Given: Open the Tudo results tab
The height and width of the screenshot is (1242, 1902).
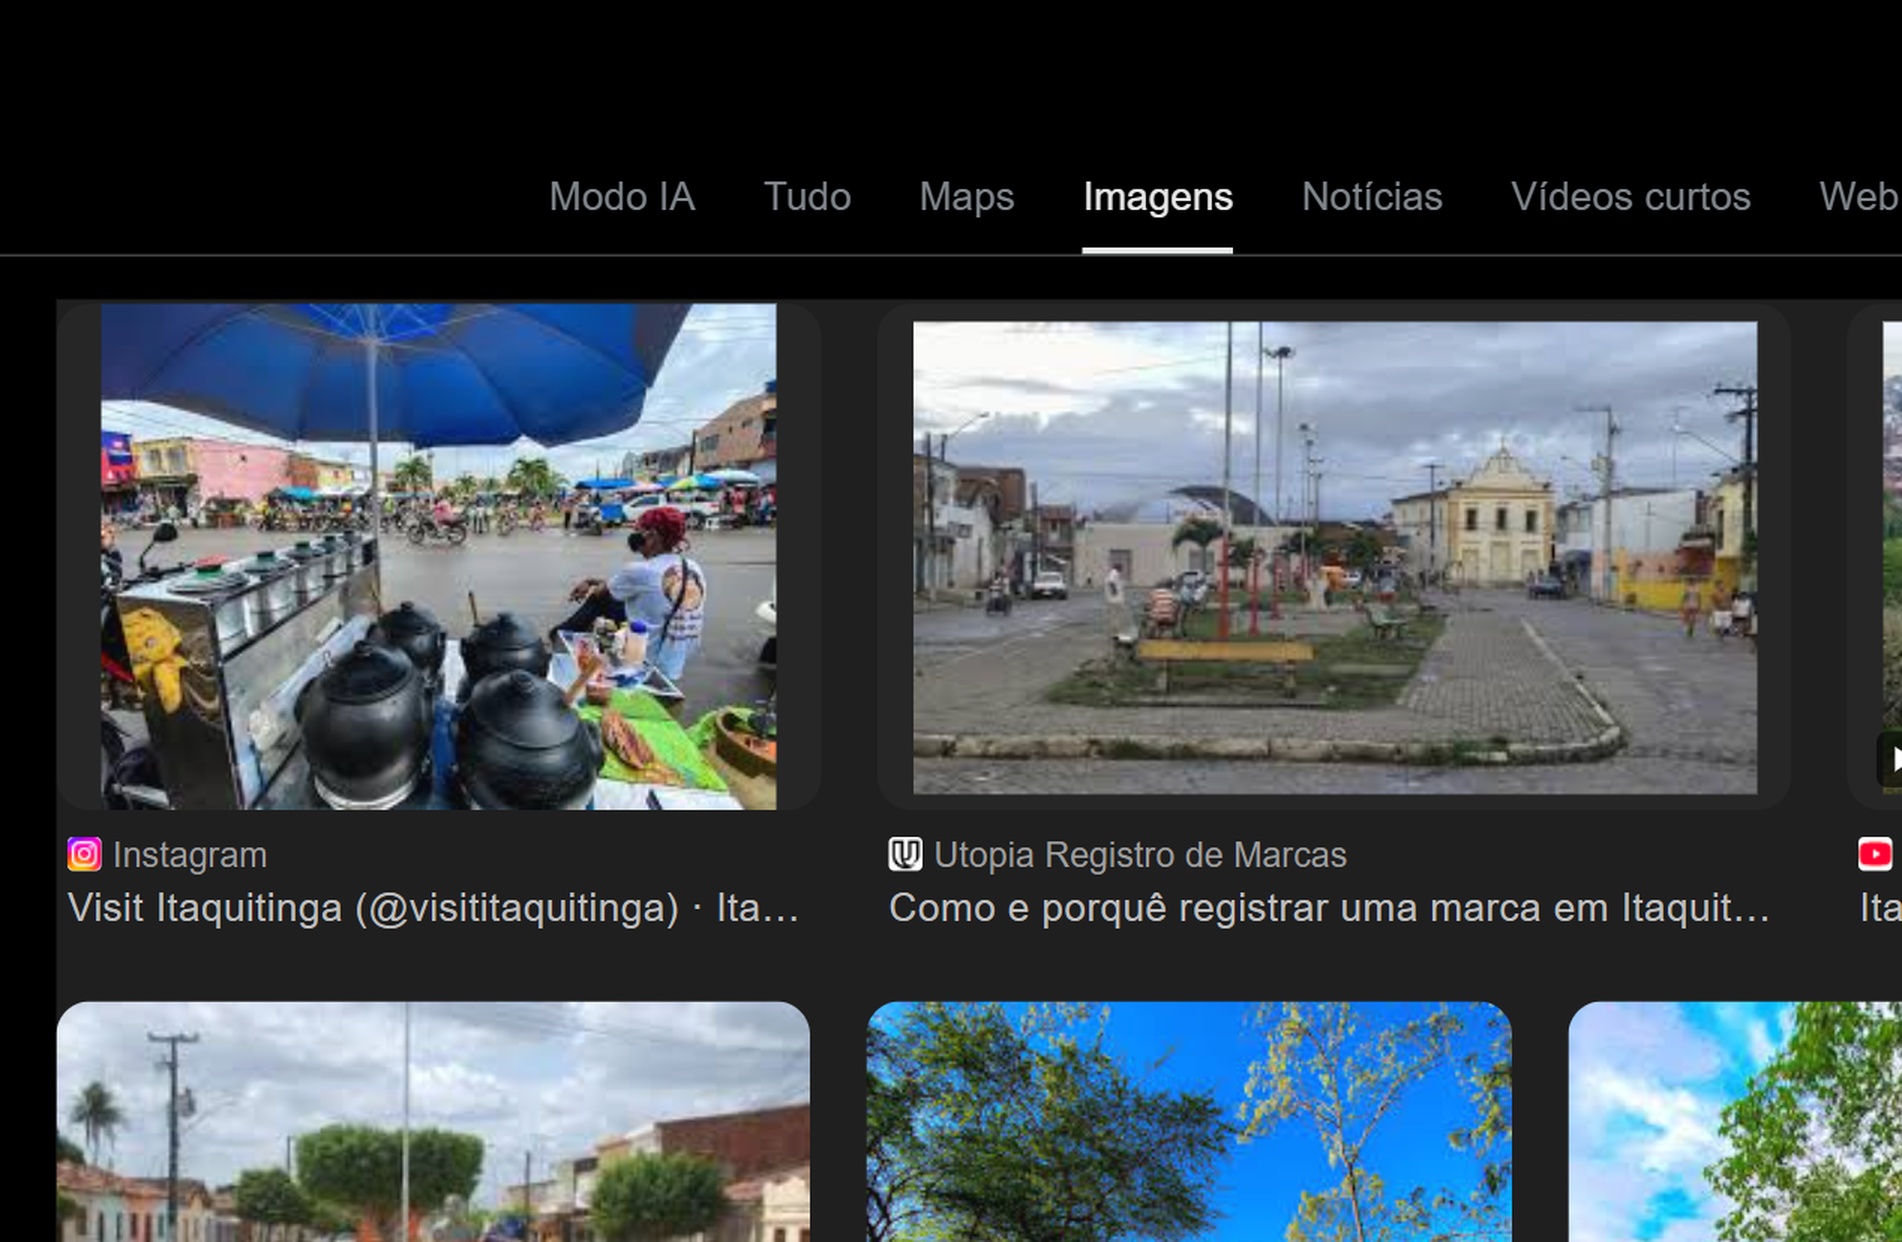Looking at the screenshot, I should (807, 197).
